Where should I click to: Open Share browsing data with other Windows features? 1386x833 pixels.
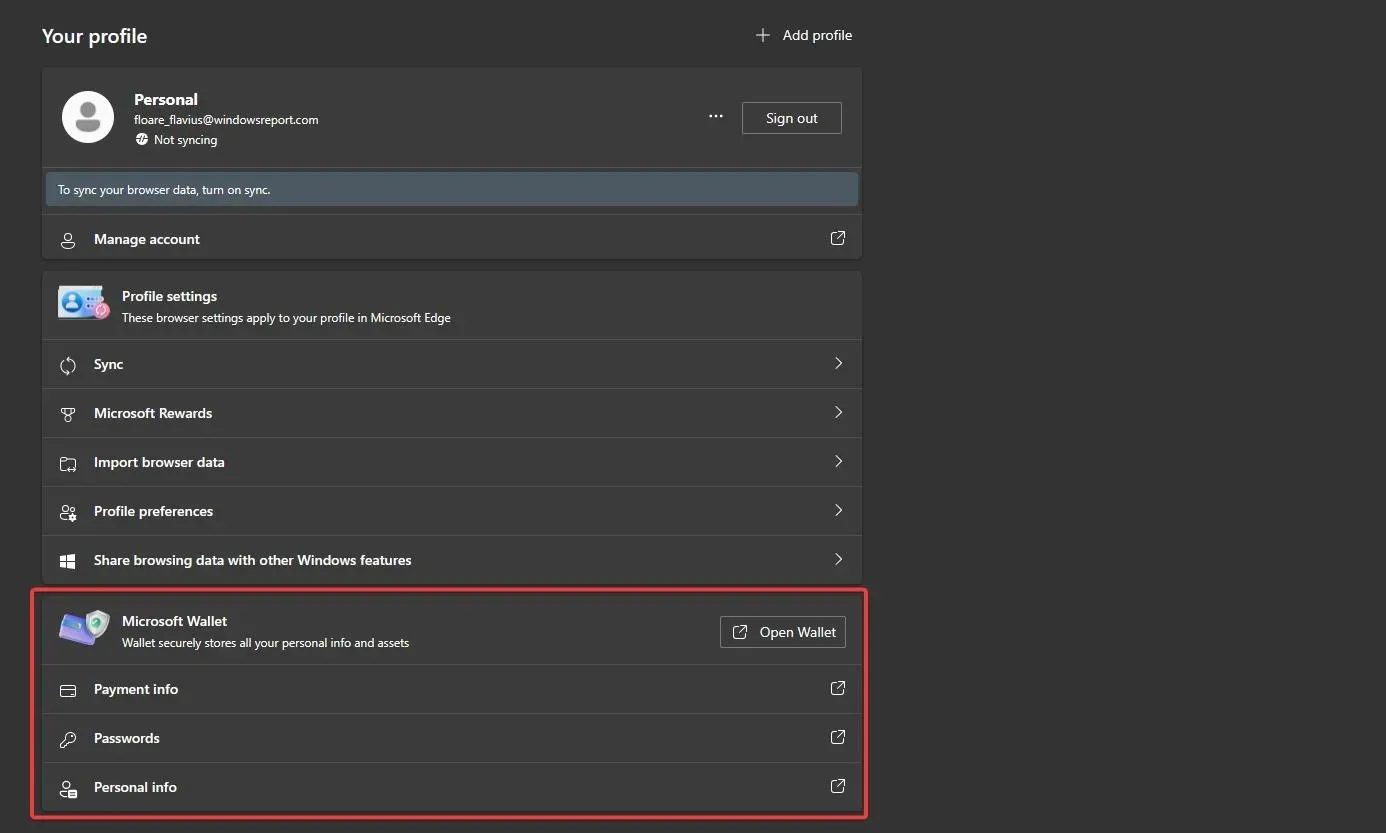click(x=452, y=560)
